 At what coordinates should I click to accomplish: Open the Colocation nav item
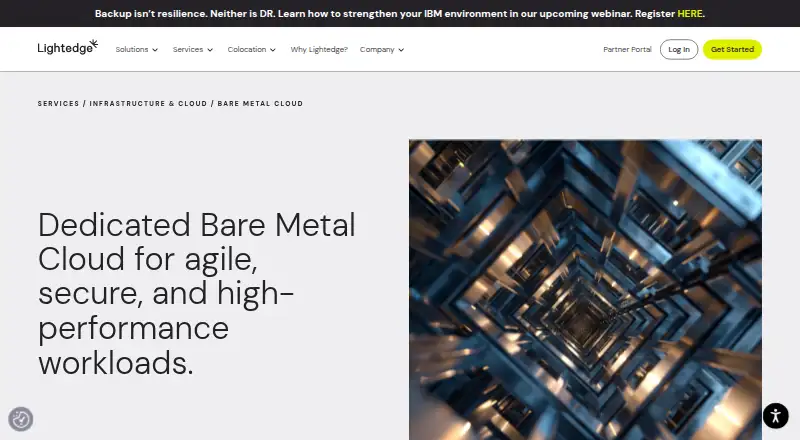click(x=247, y=50)
